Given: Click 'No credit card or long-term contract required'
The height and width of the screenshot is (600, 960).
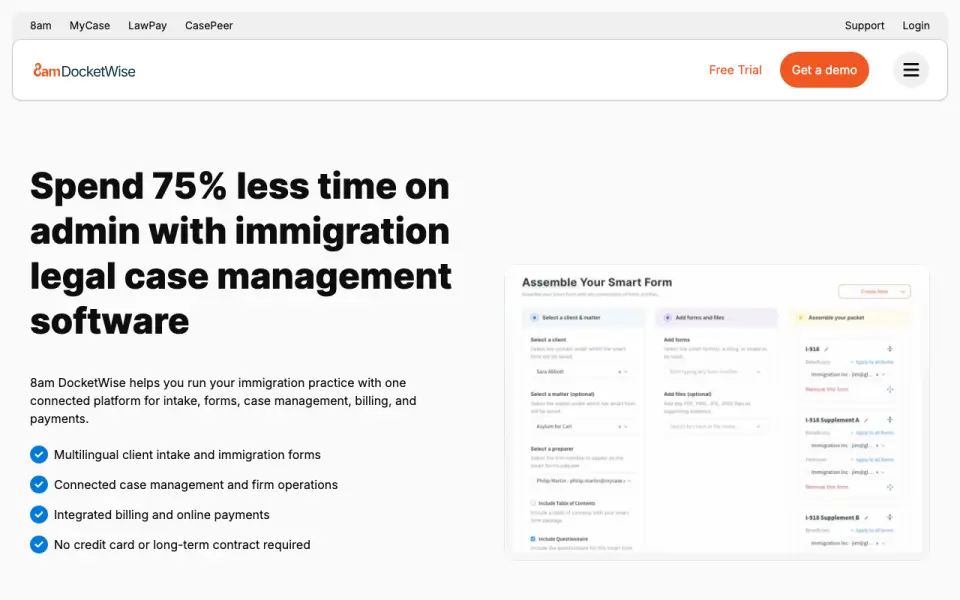Looking at the screenshot, I should pos(182,544).
